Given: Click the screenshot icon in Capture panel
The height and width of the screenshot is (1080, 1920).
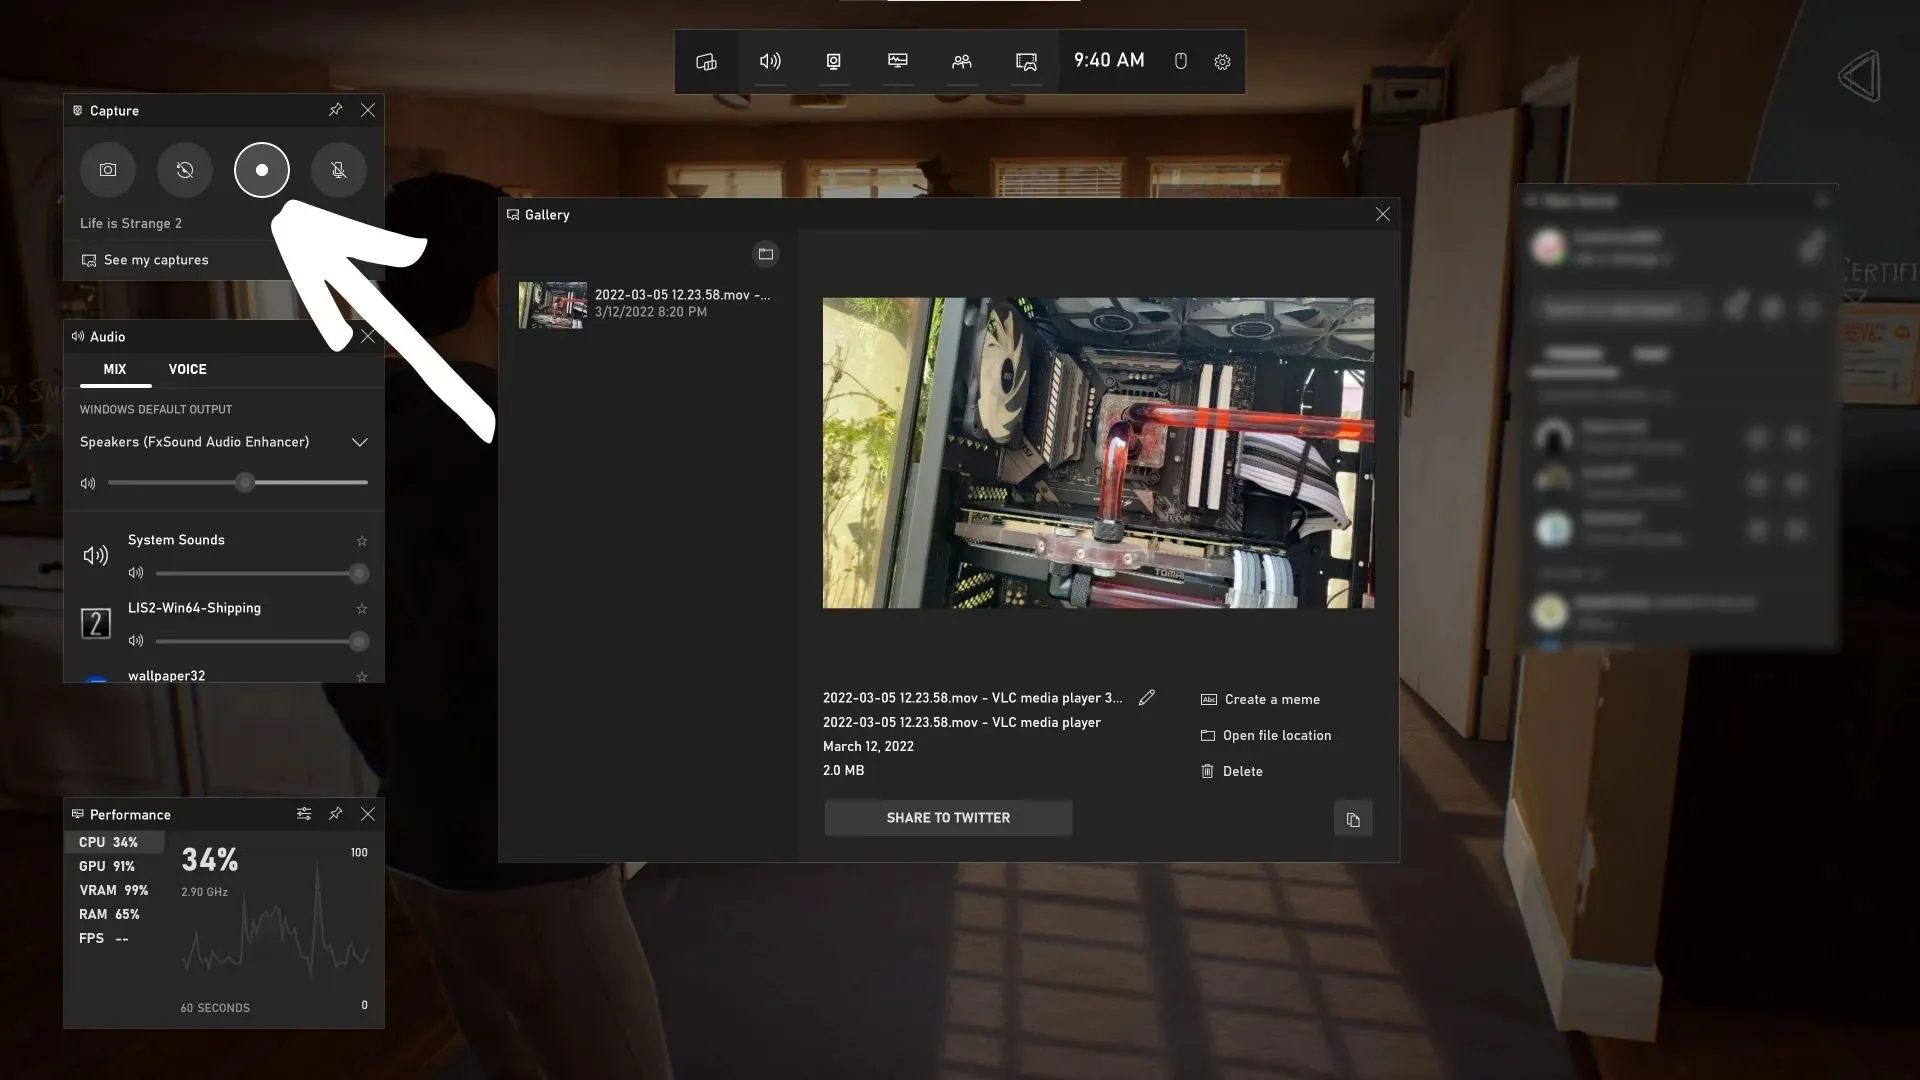Looking at the screenshot, I should (108, 169).
